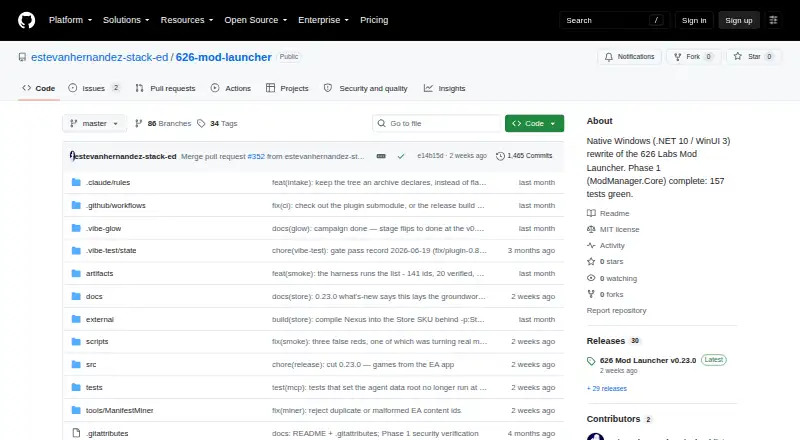Viewport: 800px width, 440px height.
Task: Open the 'chore(release): cut 0.23.0' commit message
Action: coord(363,364)
